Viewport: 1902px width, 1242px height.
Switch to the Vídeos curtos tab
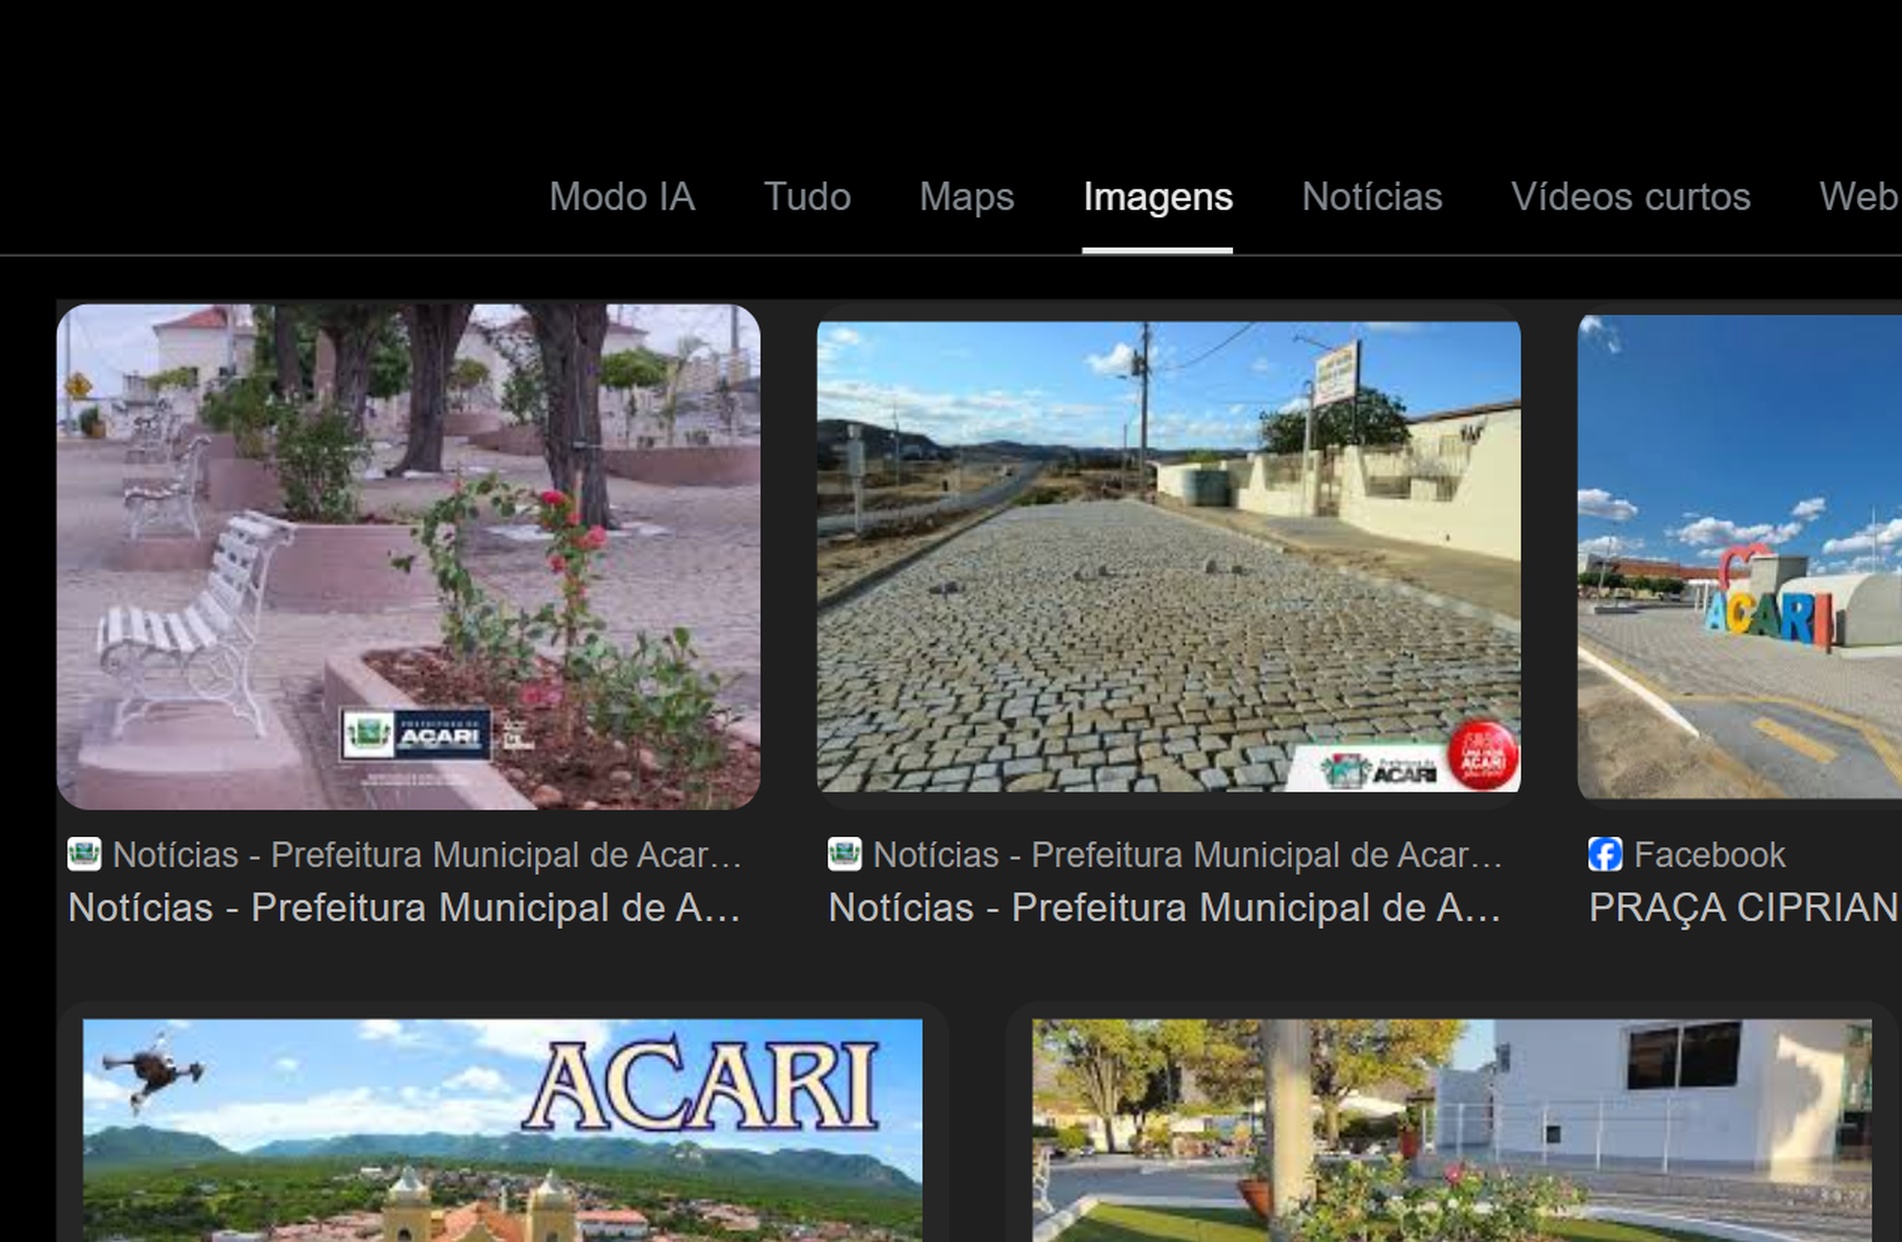click(x=1630, y=197)
